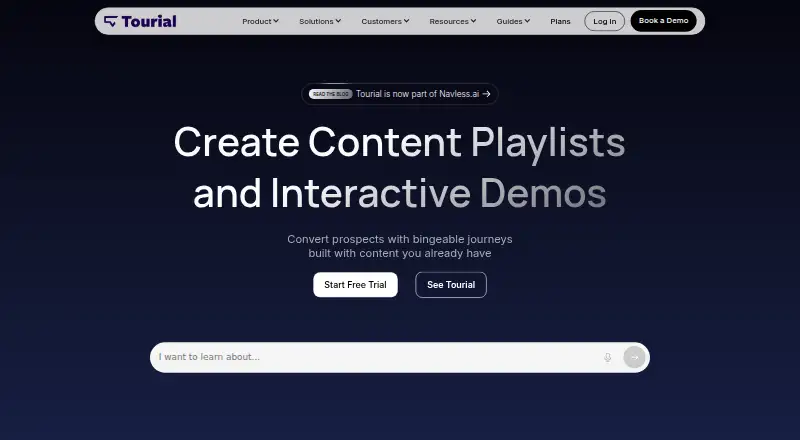800x440 pixels.
Task: Open the Customers dropdown menu
Action: [x=385, y=21]
